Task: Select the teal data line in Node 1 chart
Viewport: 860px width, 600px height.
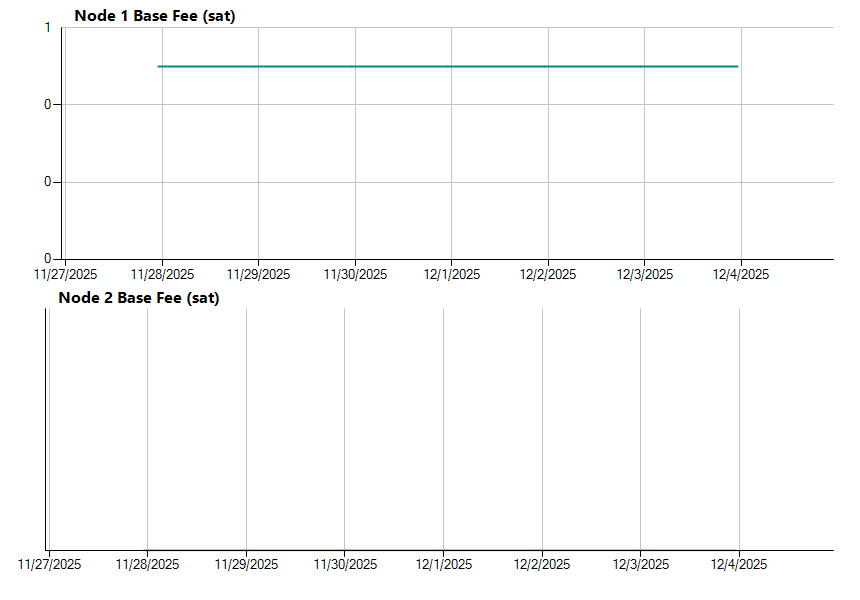Action: tap(448, 67)
